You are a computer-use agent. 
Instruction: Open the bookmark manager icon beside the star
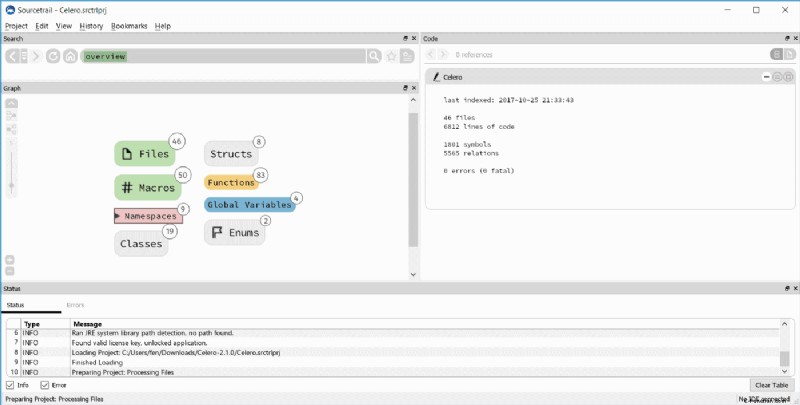[x=408, y=56]
